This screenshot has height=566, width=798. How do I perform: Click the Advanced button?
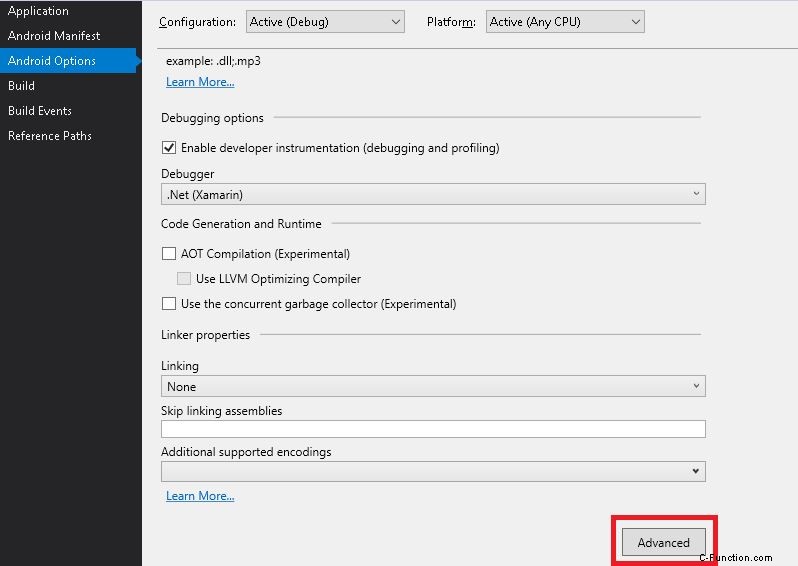[664, 542]
